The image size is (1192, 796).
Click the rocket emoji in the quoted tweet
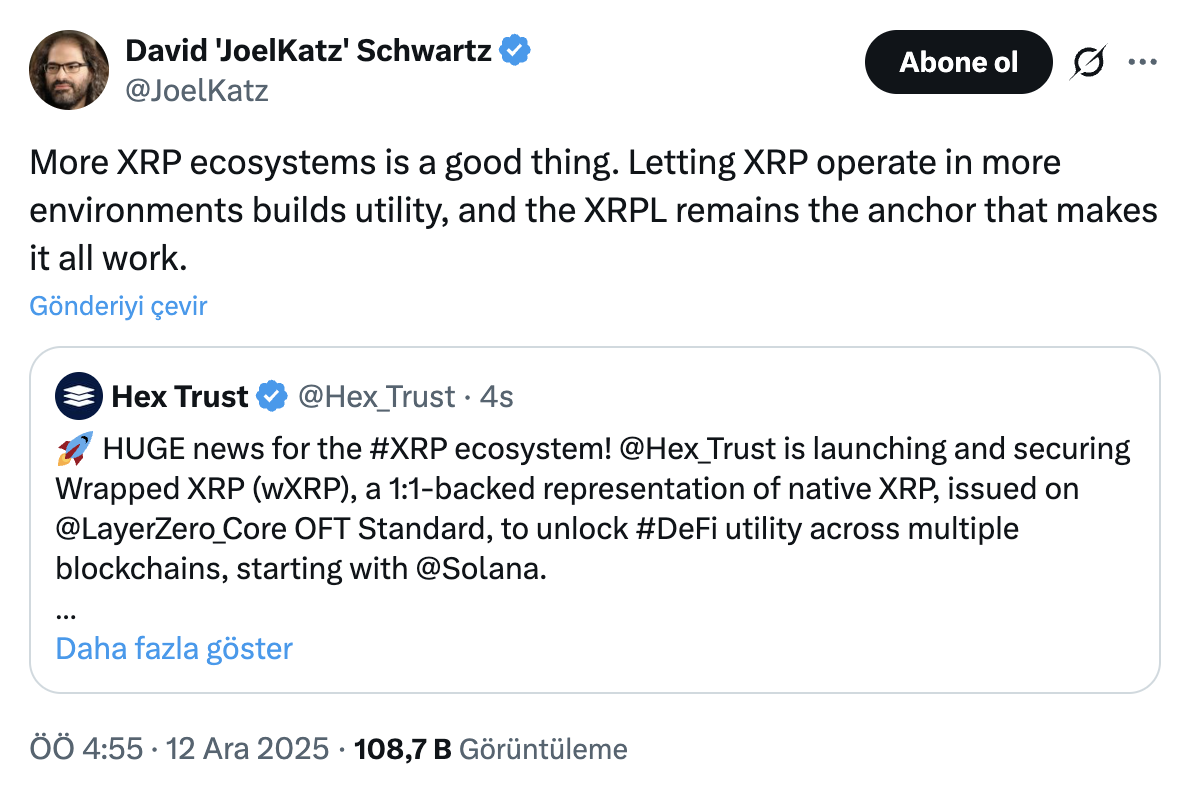click(75, 448)
